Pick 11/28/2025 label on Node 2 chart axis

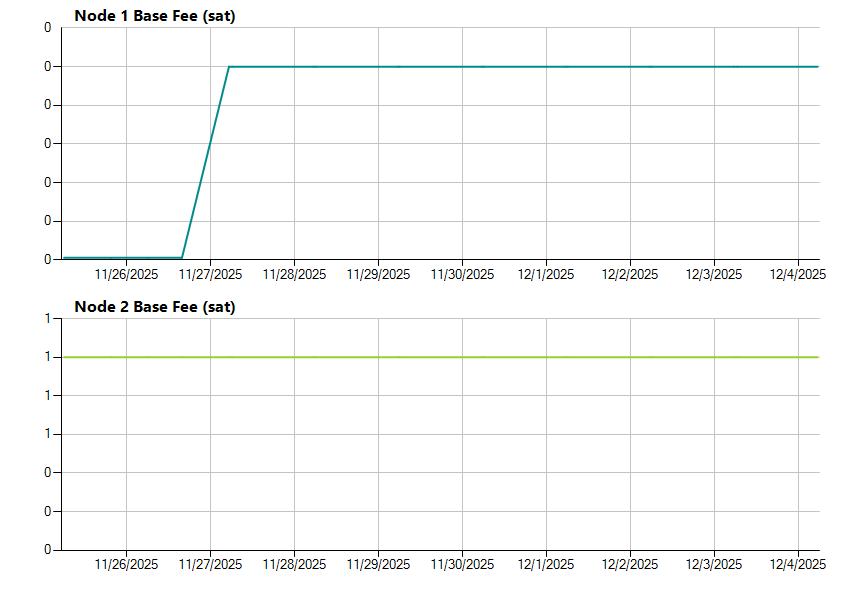click(x=294, y=565)
